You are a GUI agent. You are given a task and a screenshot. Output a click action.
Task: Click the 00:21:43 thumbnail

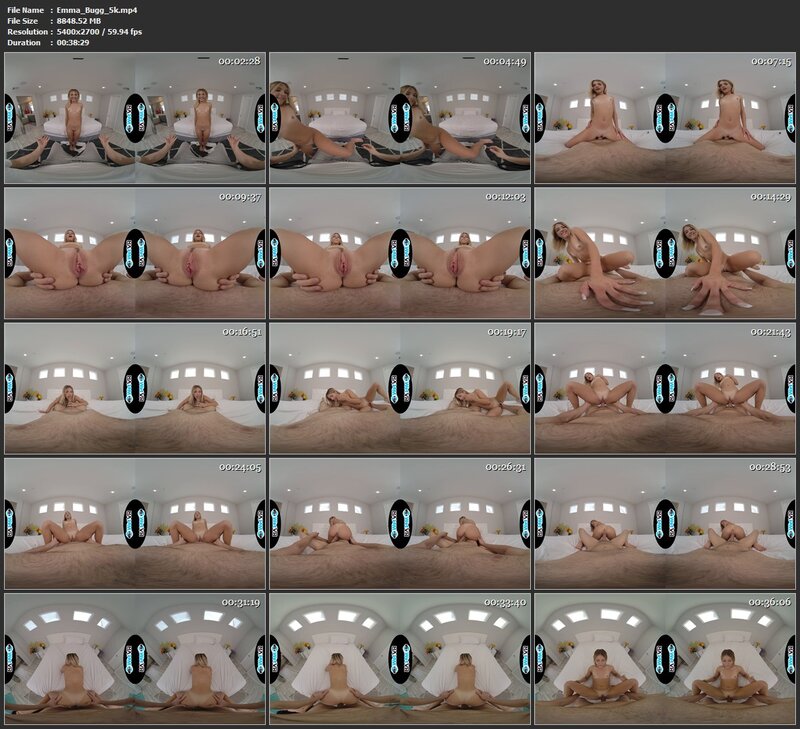coord(665,388)
